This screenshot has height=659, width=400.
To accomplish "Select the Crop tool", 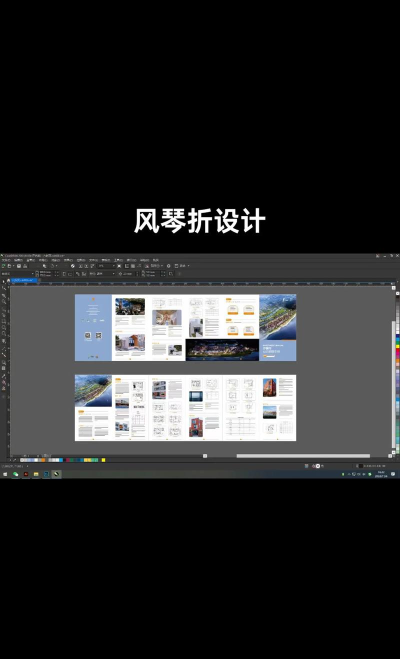I will tap(6, 295).
